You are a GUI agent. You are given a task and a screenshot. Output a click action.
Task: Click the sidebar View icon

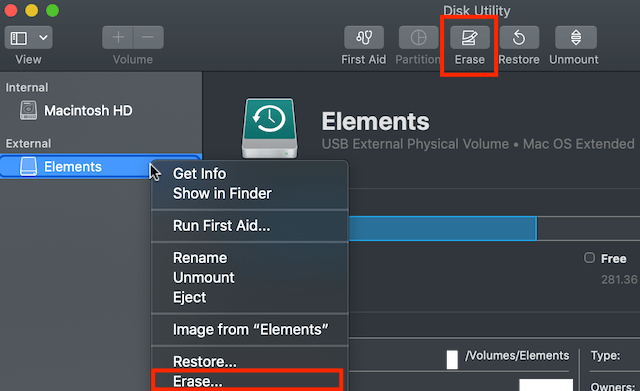pyautogui.click(x=19, y=38)
